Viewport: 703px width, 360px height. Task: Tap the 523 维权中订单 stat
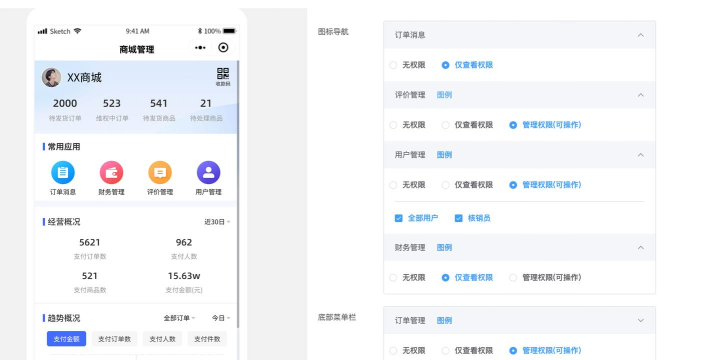(x=112, y=110)
